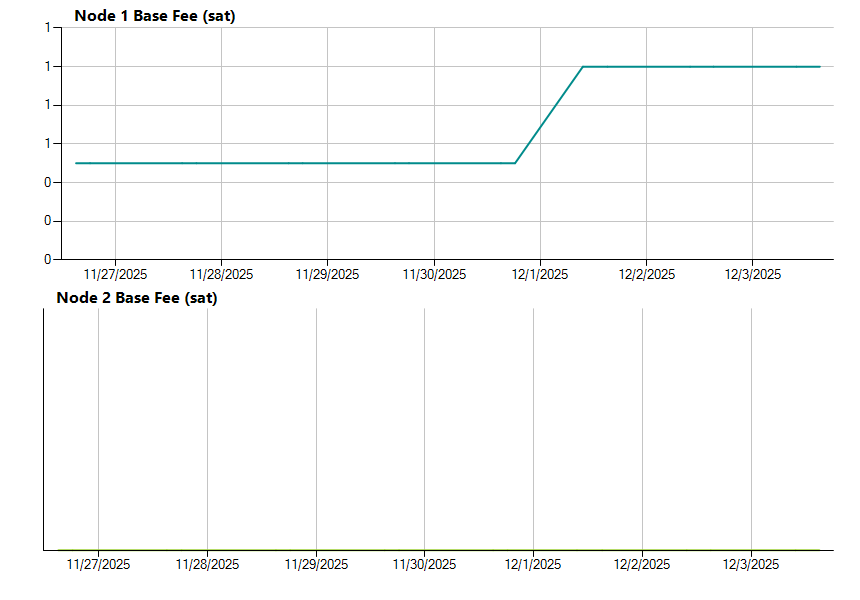Click the final endpoint of Node 1 fee line

[820, 67]
